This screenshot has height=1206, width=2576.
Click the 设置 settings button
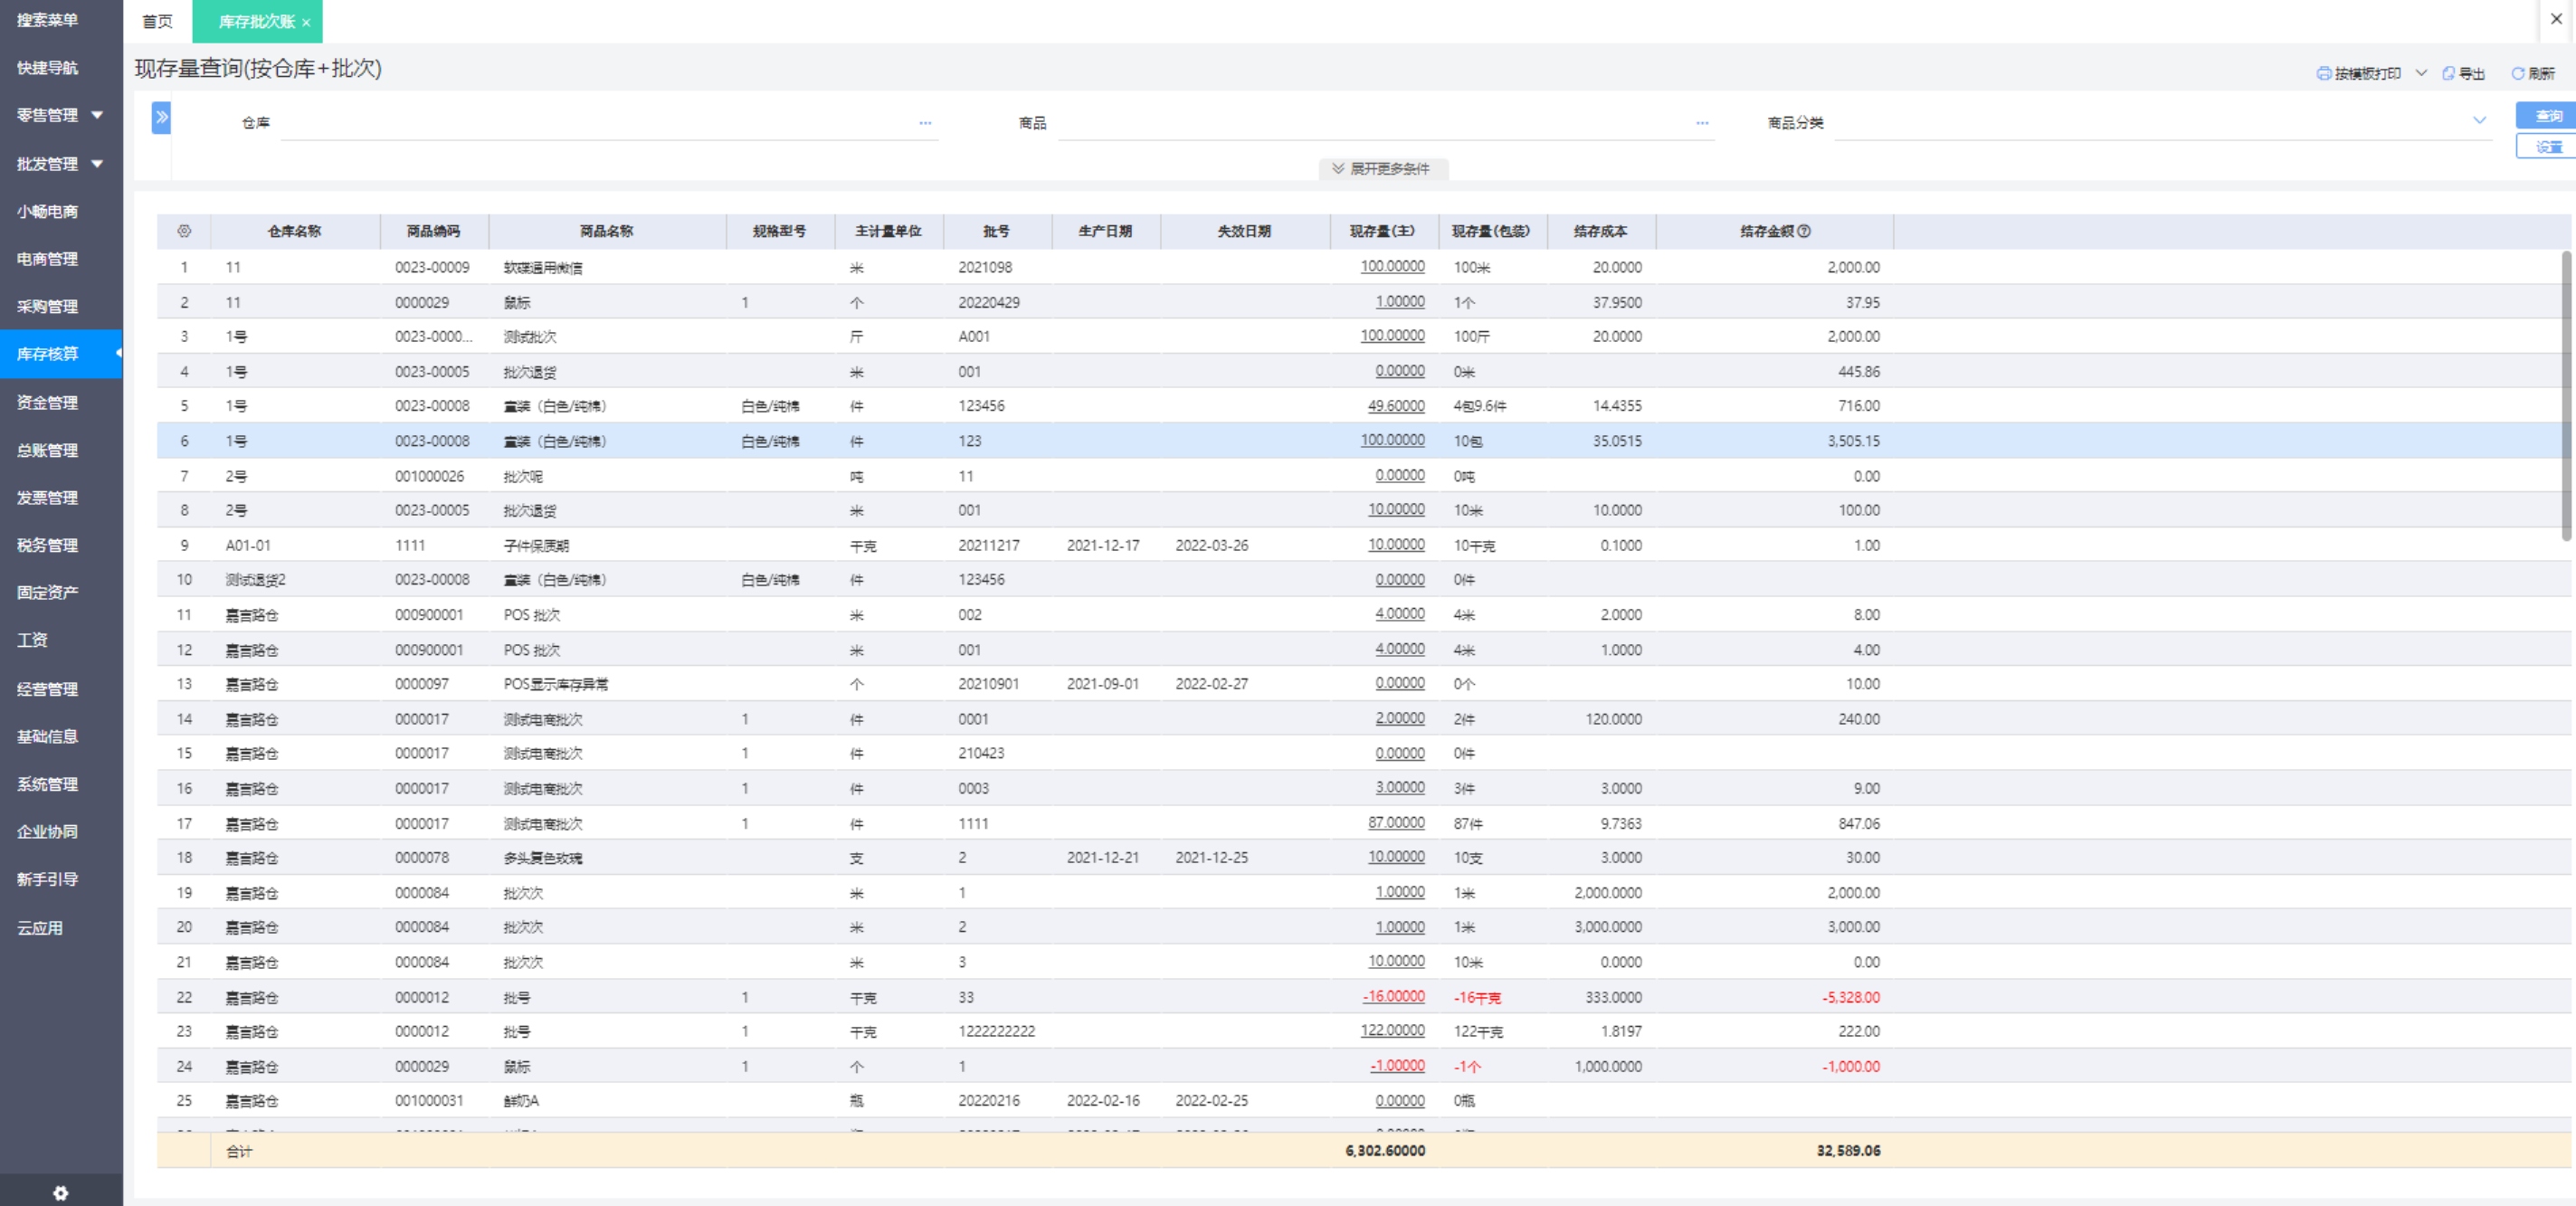(x=2548, y=145)
